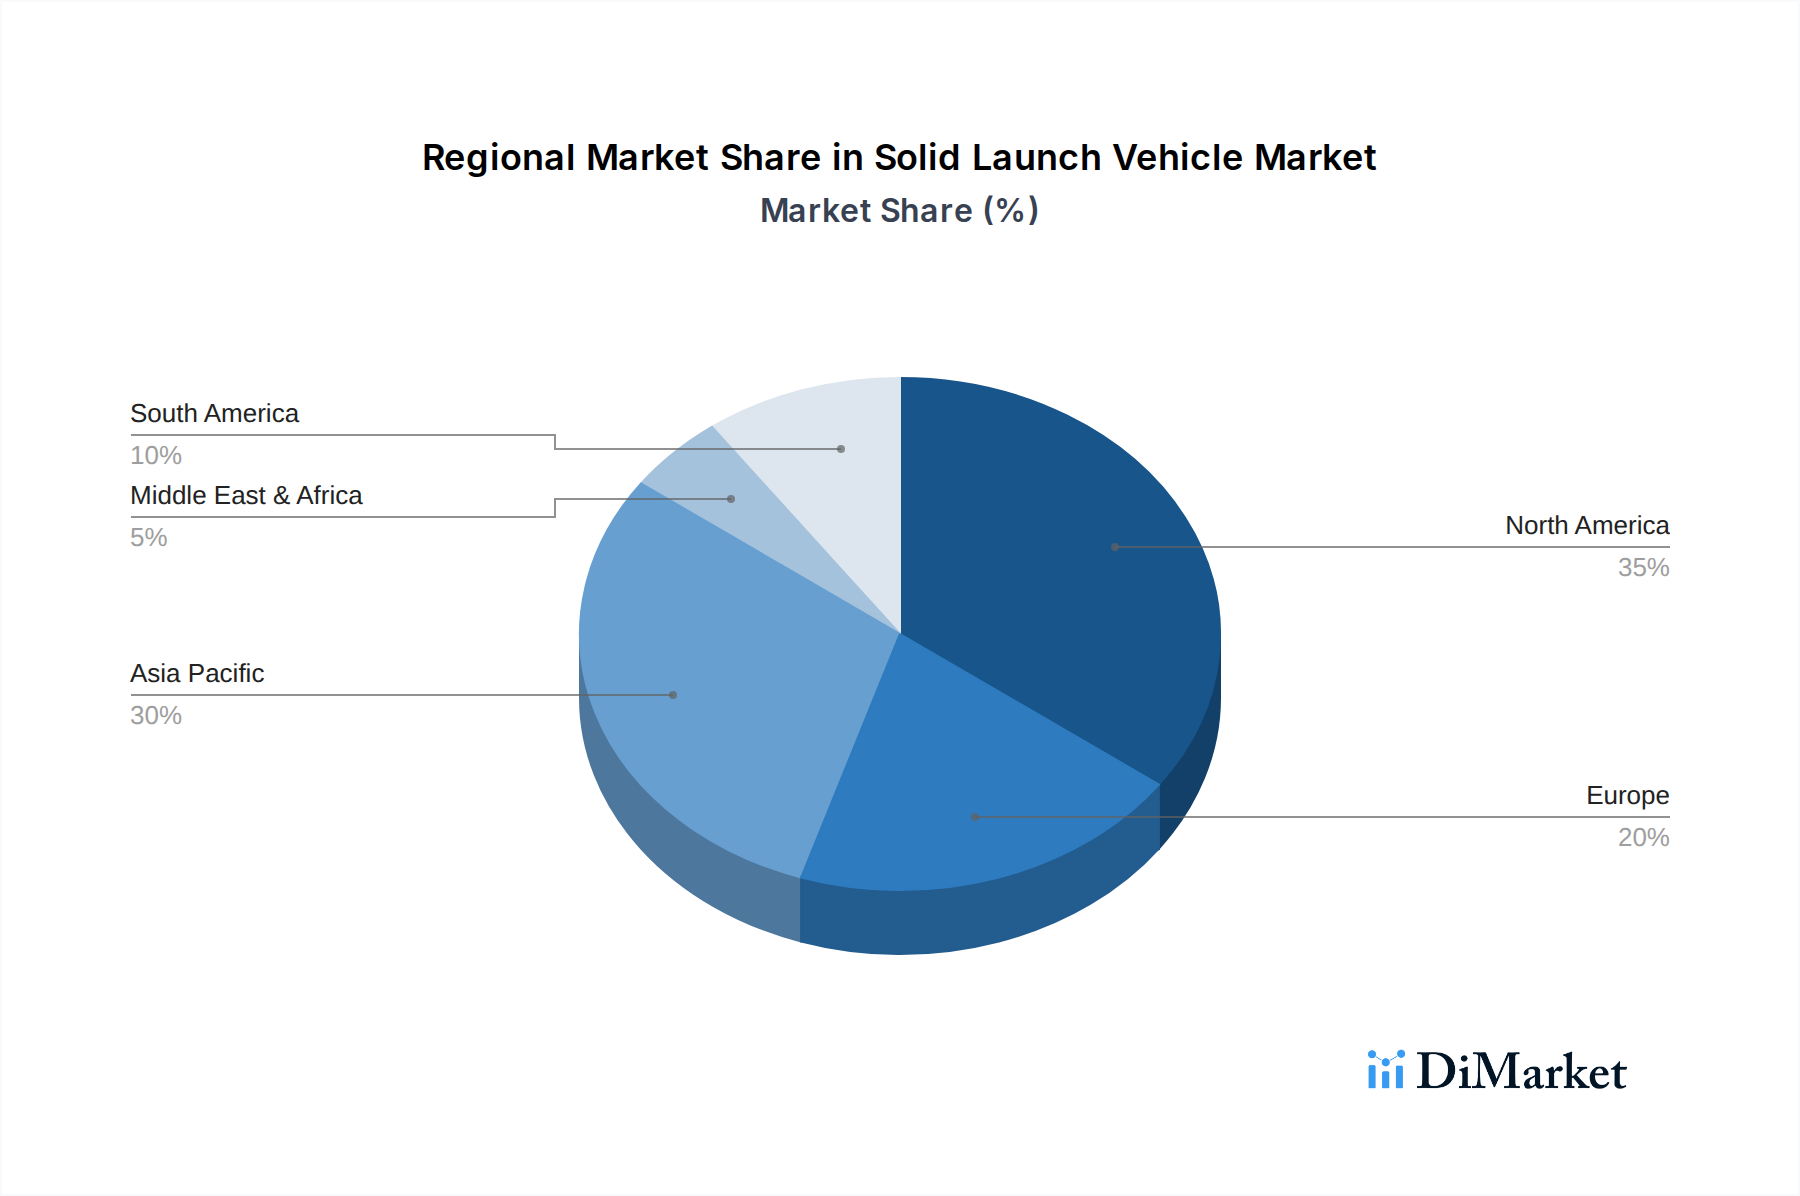
Task: Click the 20% value under Europe
Action: coord(1644,838)
